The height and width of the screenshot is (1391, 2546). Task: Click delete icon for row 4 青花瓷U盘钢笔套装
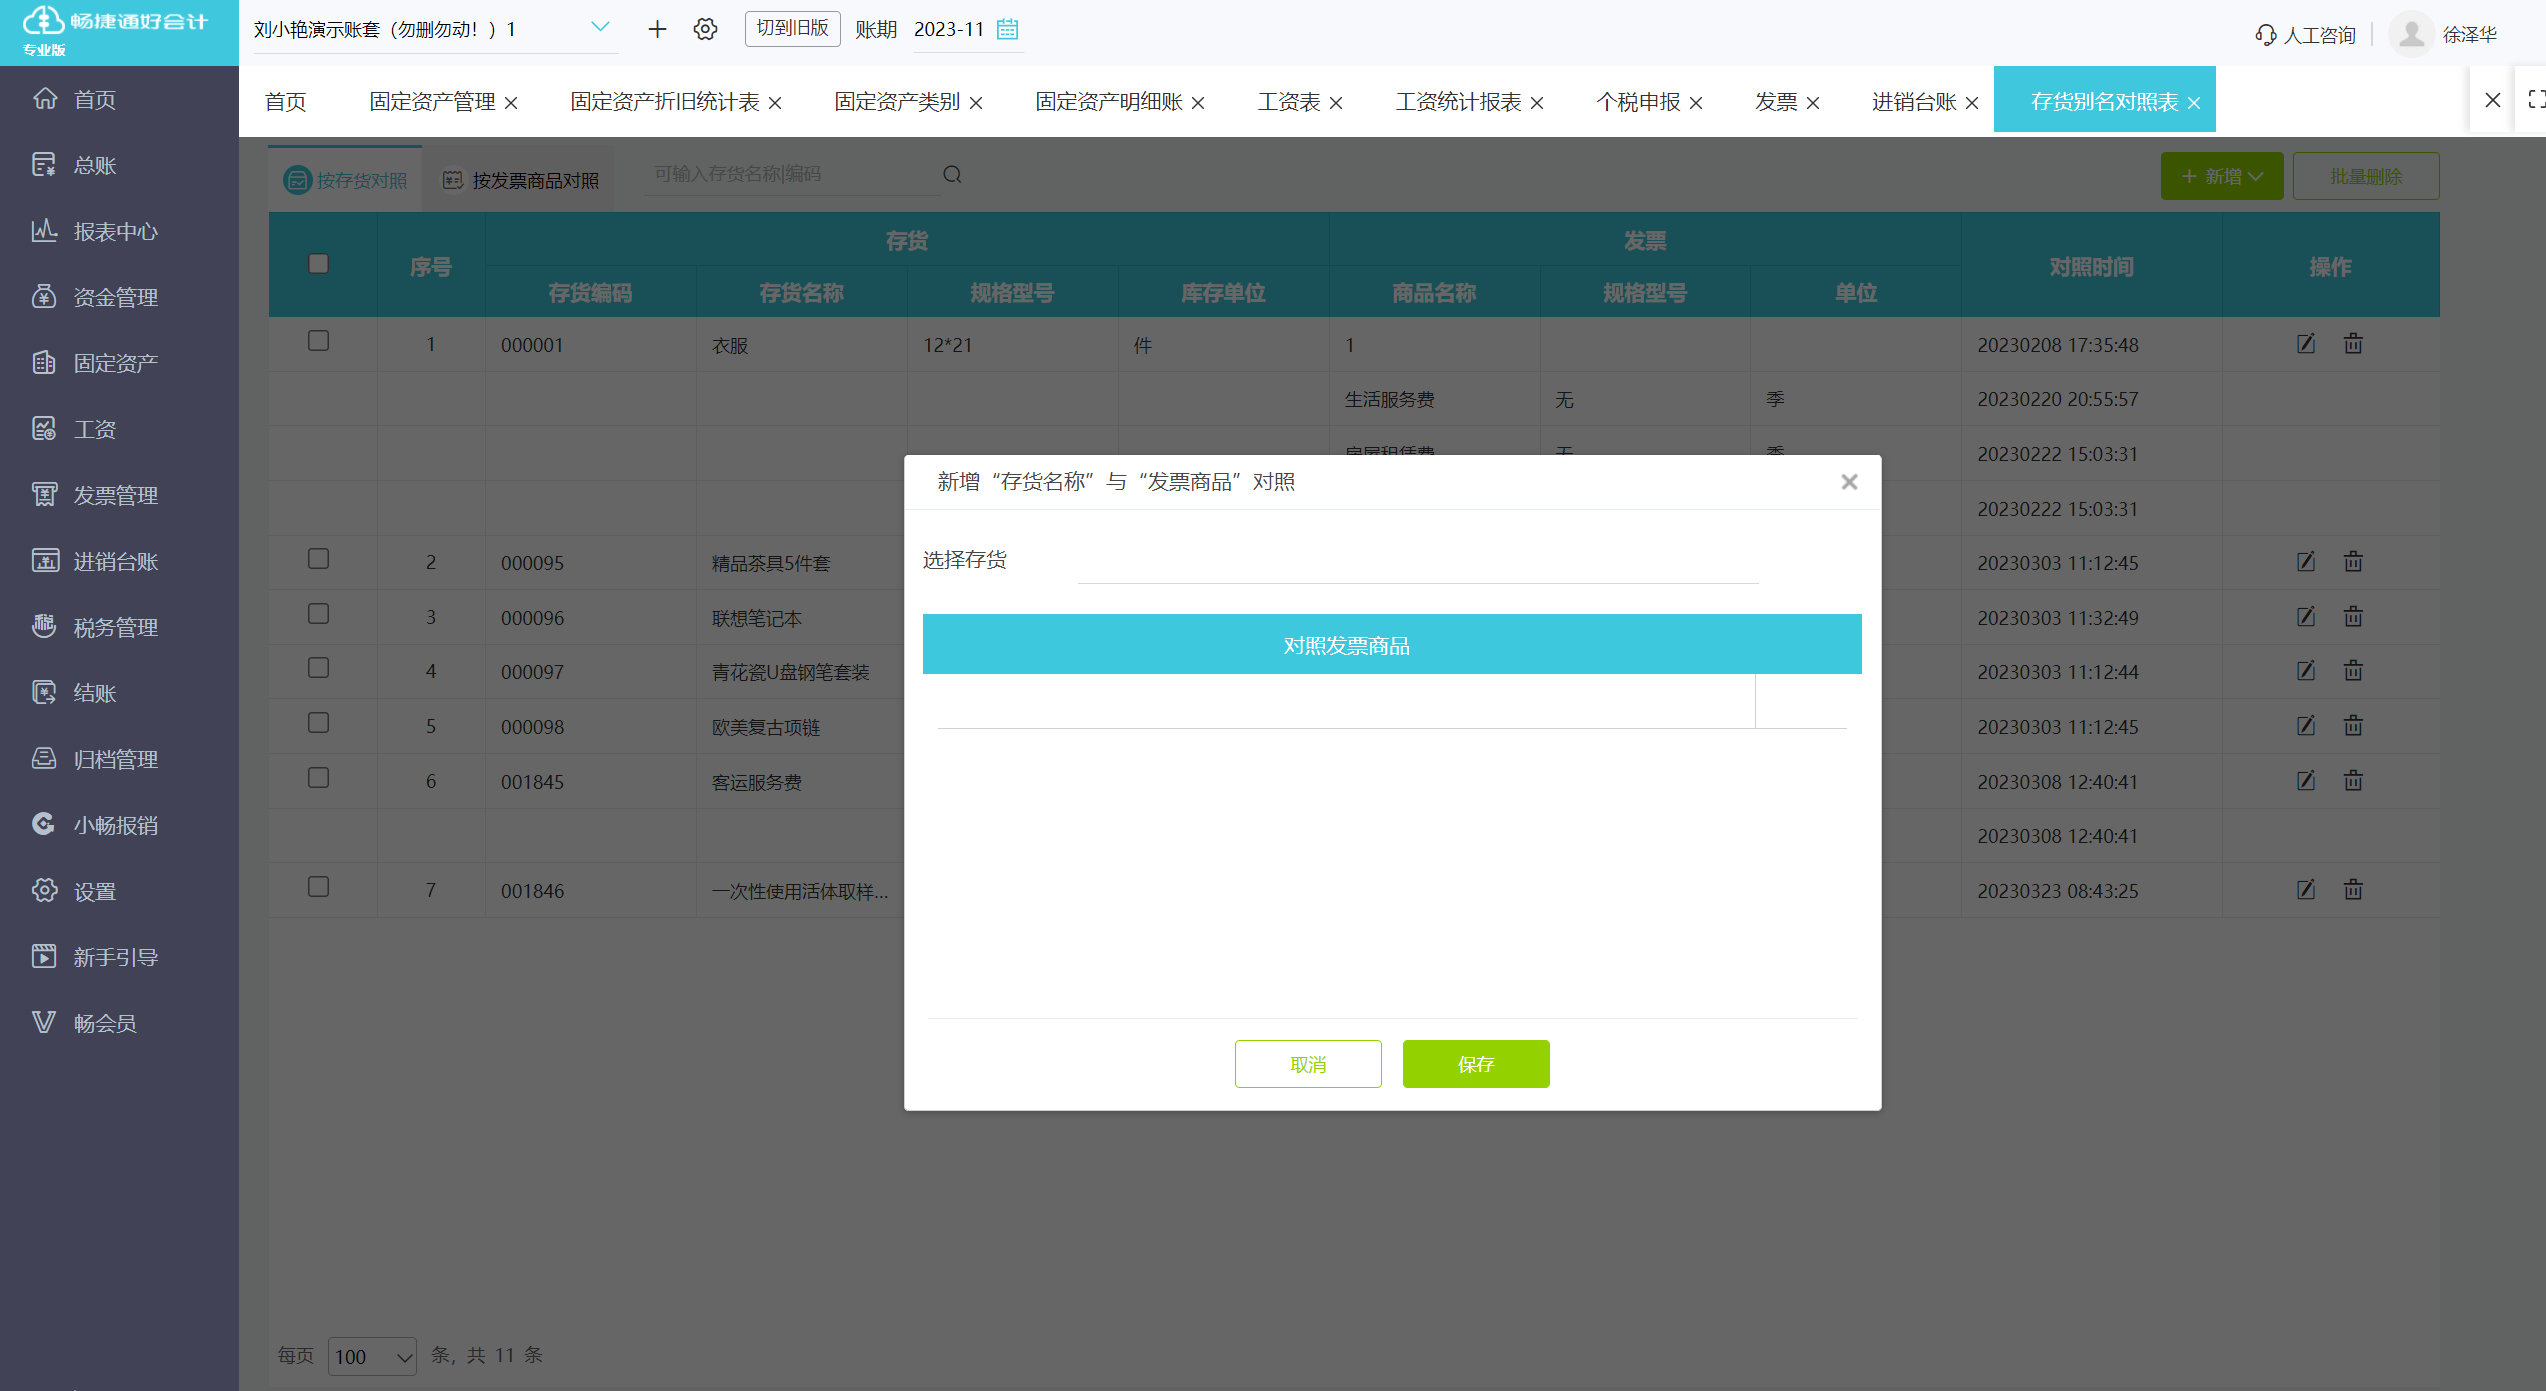[2353, 672]
